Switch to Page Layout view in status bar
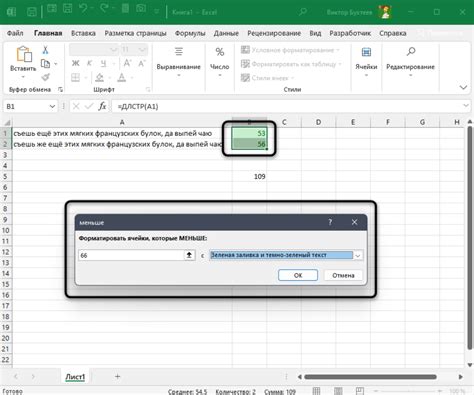Screen dimensions: 474x395 (338, 391)
